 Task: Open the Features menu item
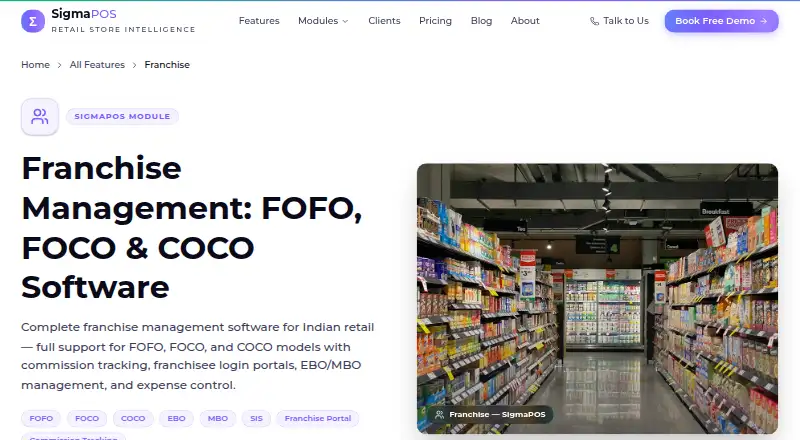click(259, 21)
